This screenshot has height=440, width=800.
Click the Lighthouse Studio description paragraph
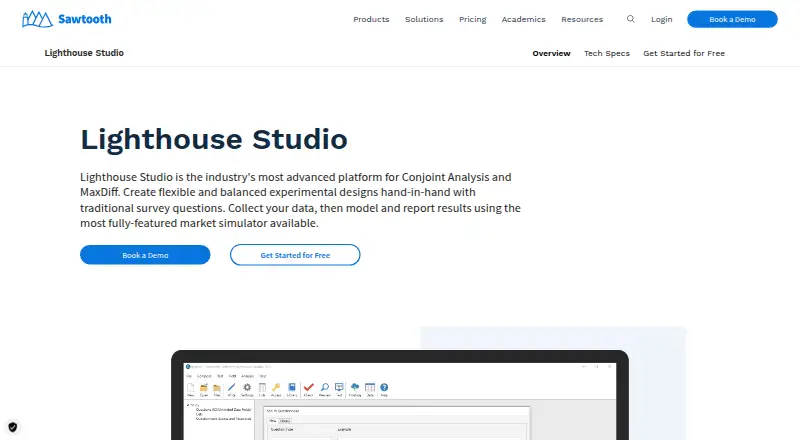tap(300, 200)
